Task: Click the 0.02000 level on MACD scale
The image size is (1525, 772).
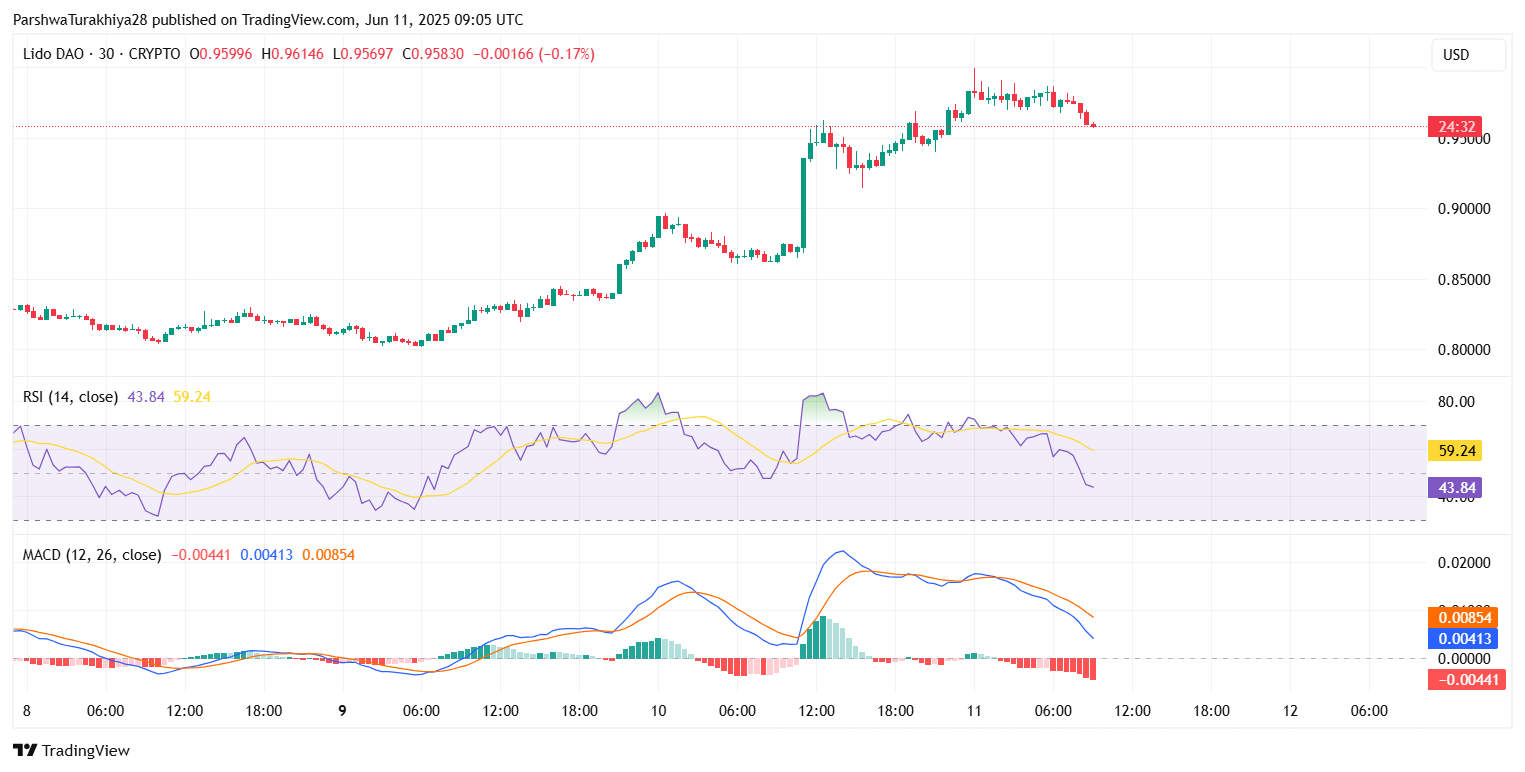Action: [x=1464, y=563]
